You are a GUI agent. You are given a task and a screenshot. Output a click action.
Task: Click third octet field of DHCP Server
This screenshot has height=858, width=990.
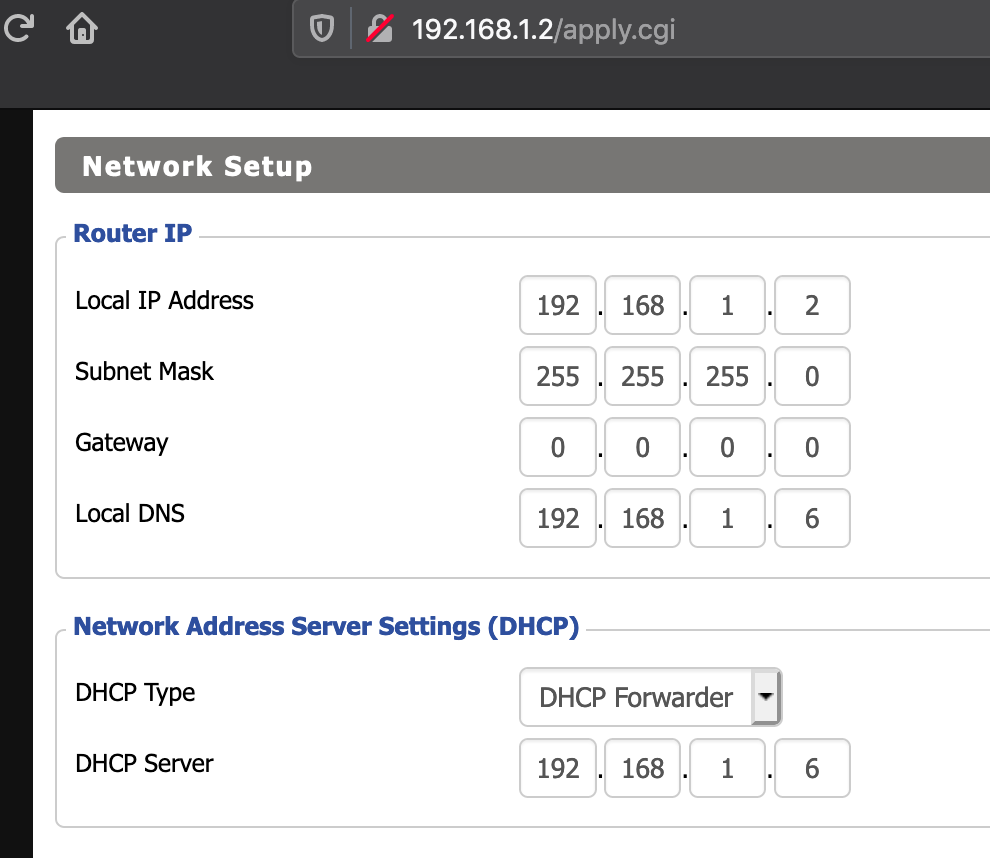pos(727,768)
